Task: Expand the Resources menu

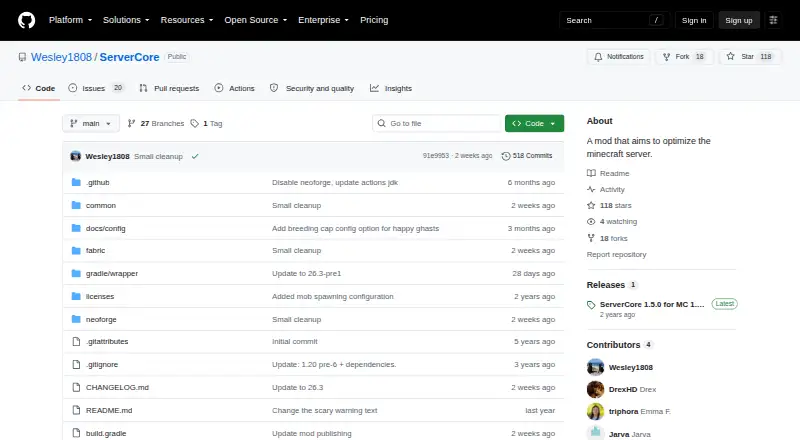Action: click(x=187, y=20)
